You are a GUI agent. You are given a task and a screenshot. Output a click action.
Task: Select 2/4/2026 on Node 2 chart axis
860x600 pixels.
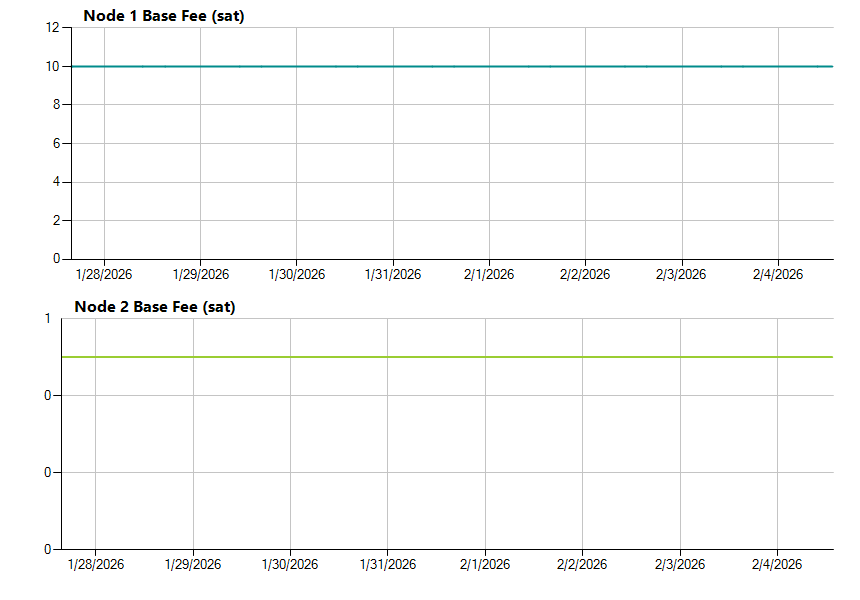(777, 565)
